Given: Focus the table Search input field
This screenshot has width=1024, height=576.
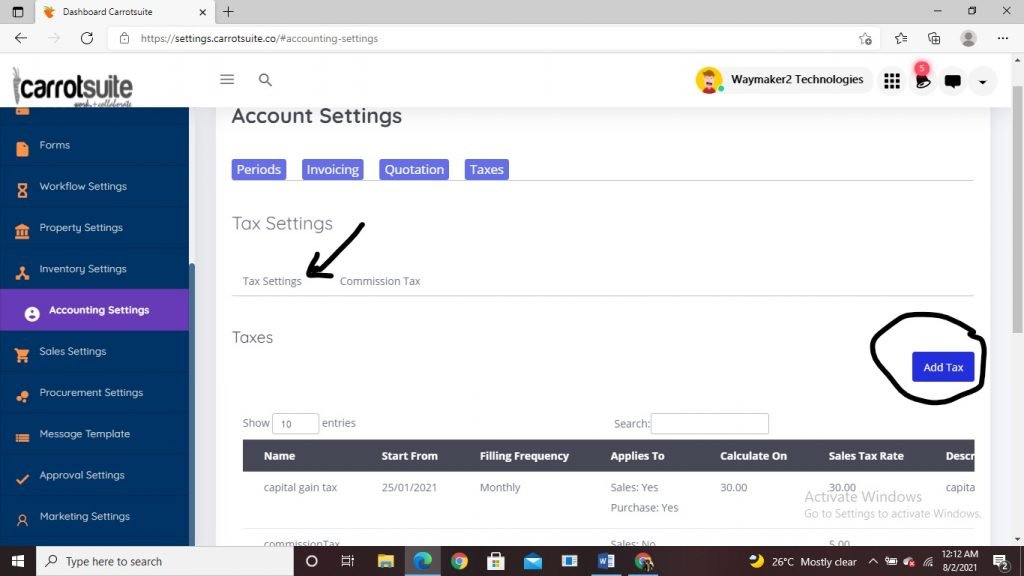Looking at the screenshot, I should click(x=709, y=424).
